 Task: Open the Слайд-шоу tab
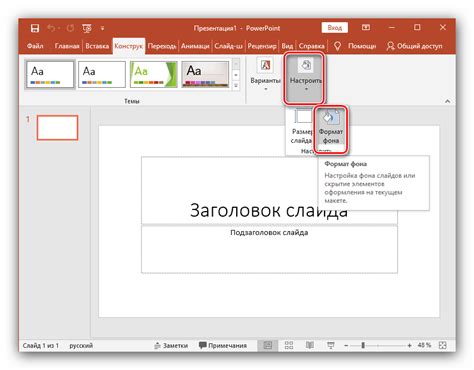point(228,46)
